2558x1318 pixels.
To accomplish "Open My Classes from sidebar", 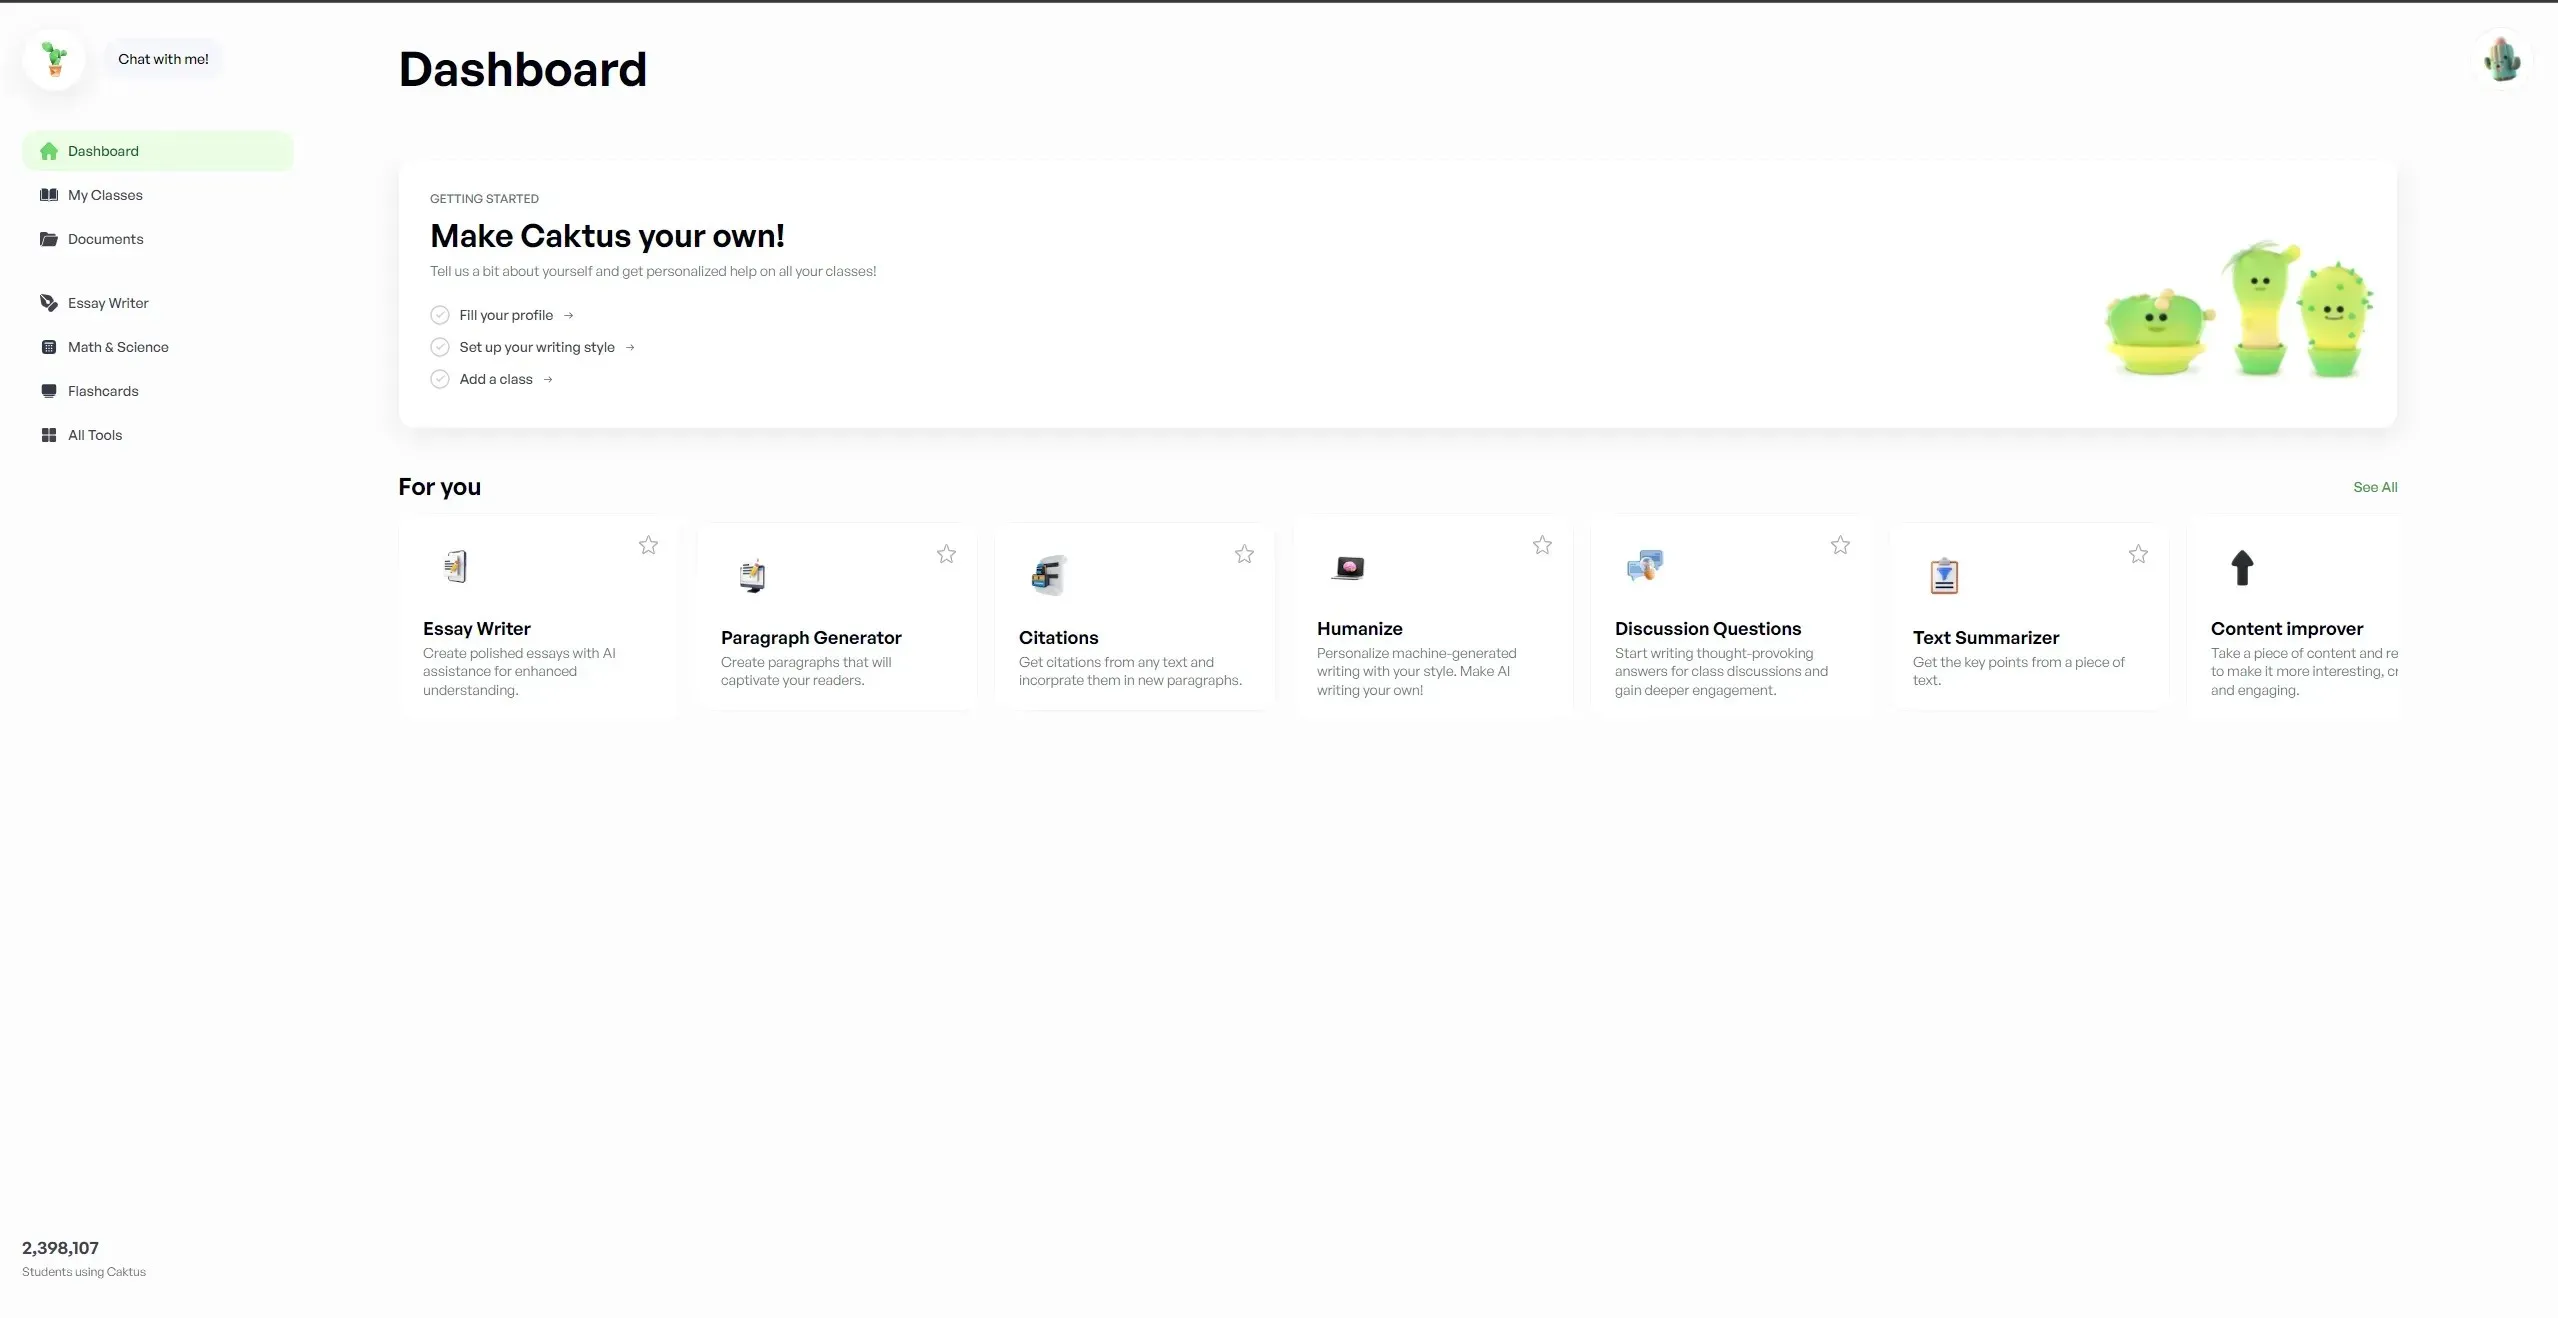I will pos(104,197).
